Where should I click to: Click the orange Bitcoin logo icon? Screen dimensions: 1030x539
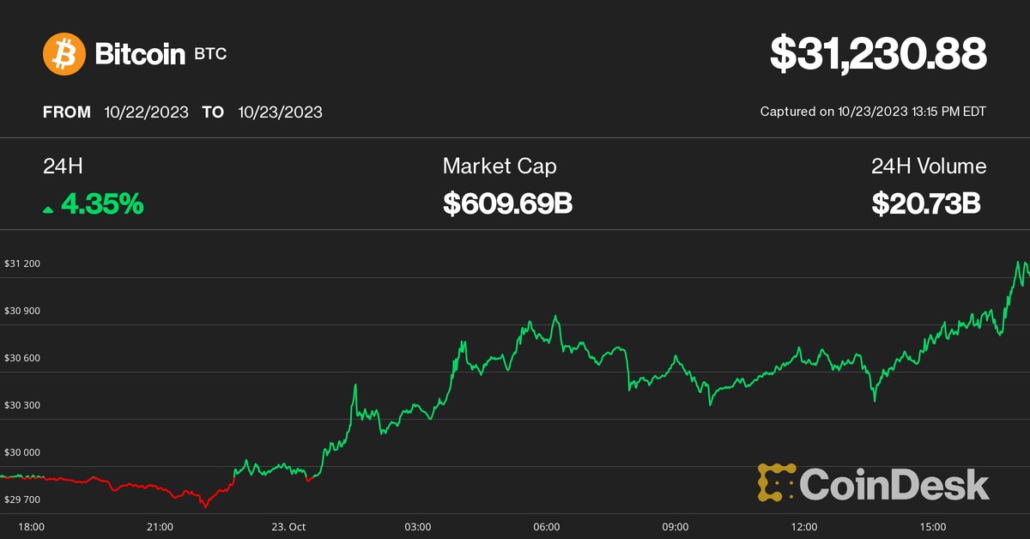pos(64,54)
